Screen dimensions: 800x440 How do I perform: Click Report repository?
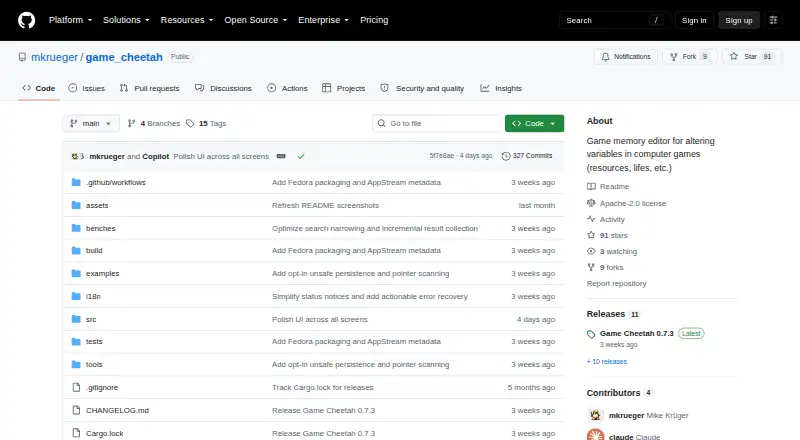click(616, 283)
